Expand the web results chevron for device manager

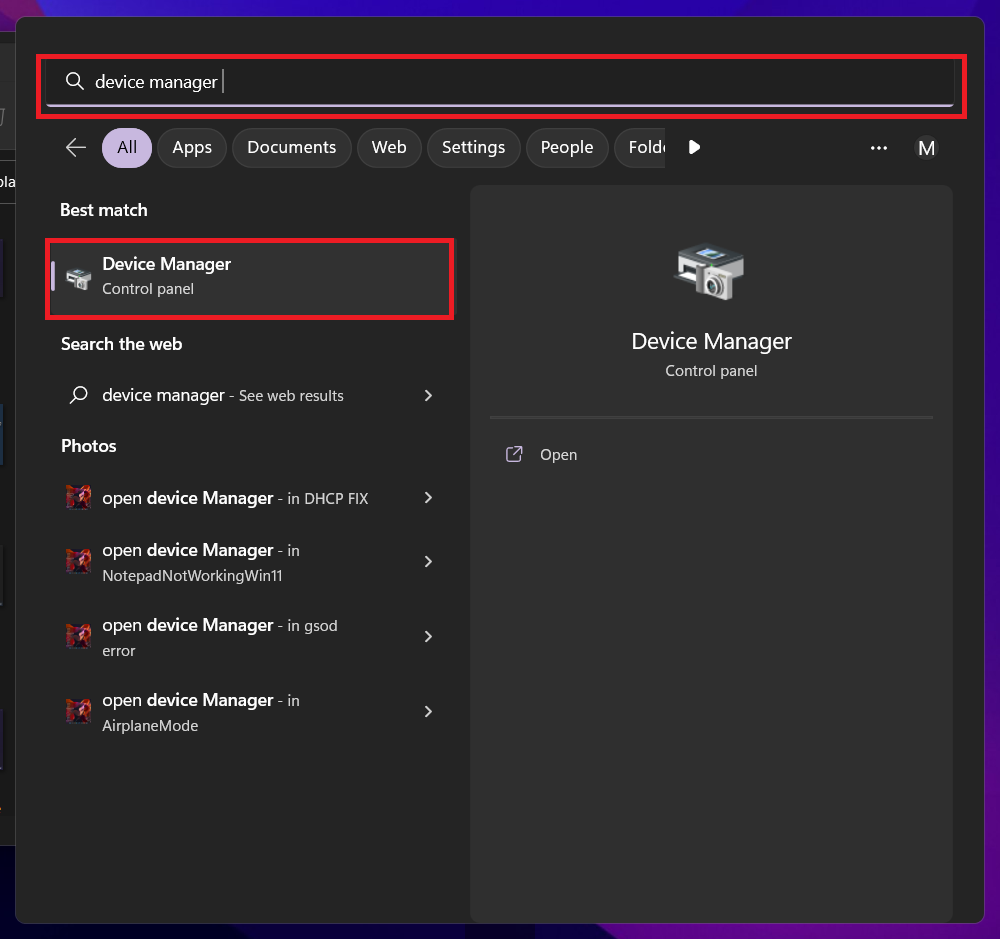coord(428,396)
